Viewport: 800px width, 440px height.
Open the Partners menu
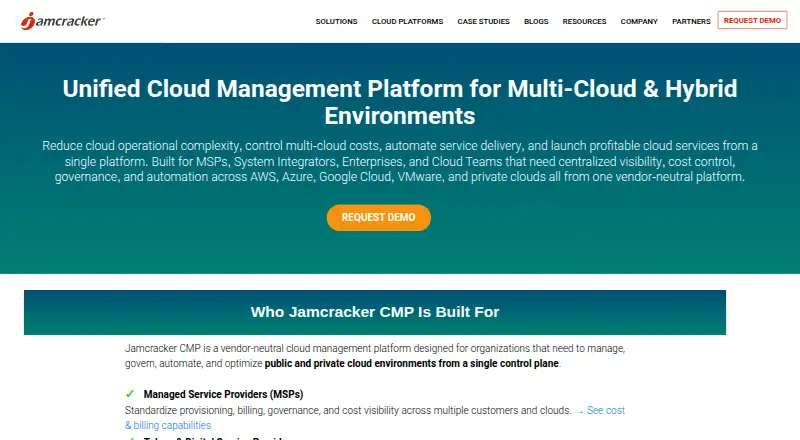(691, 21)
